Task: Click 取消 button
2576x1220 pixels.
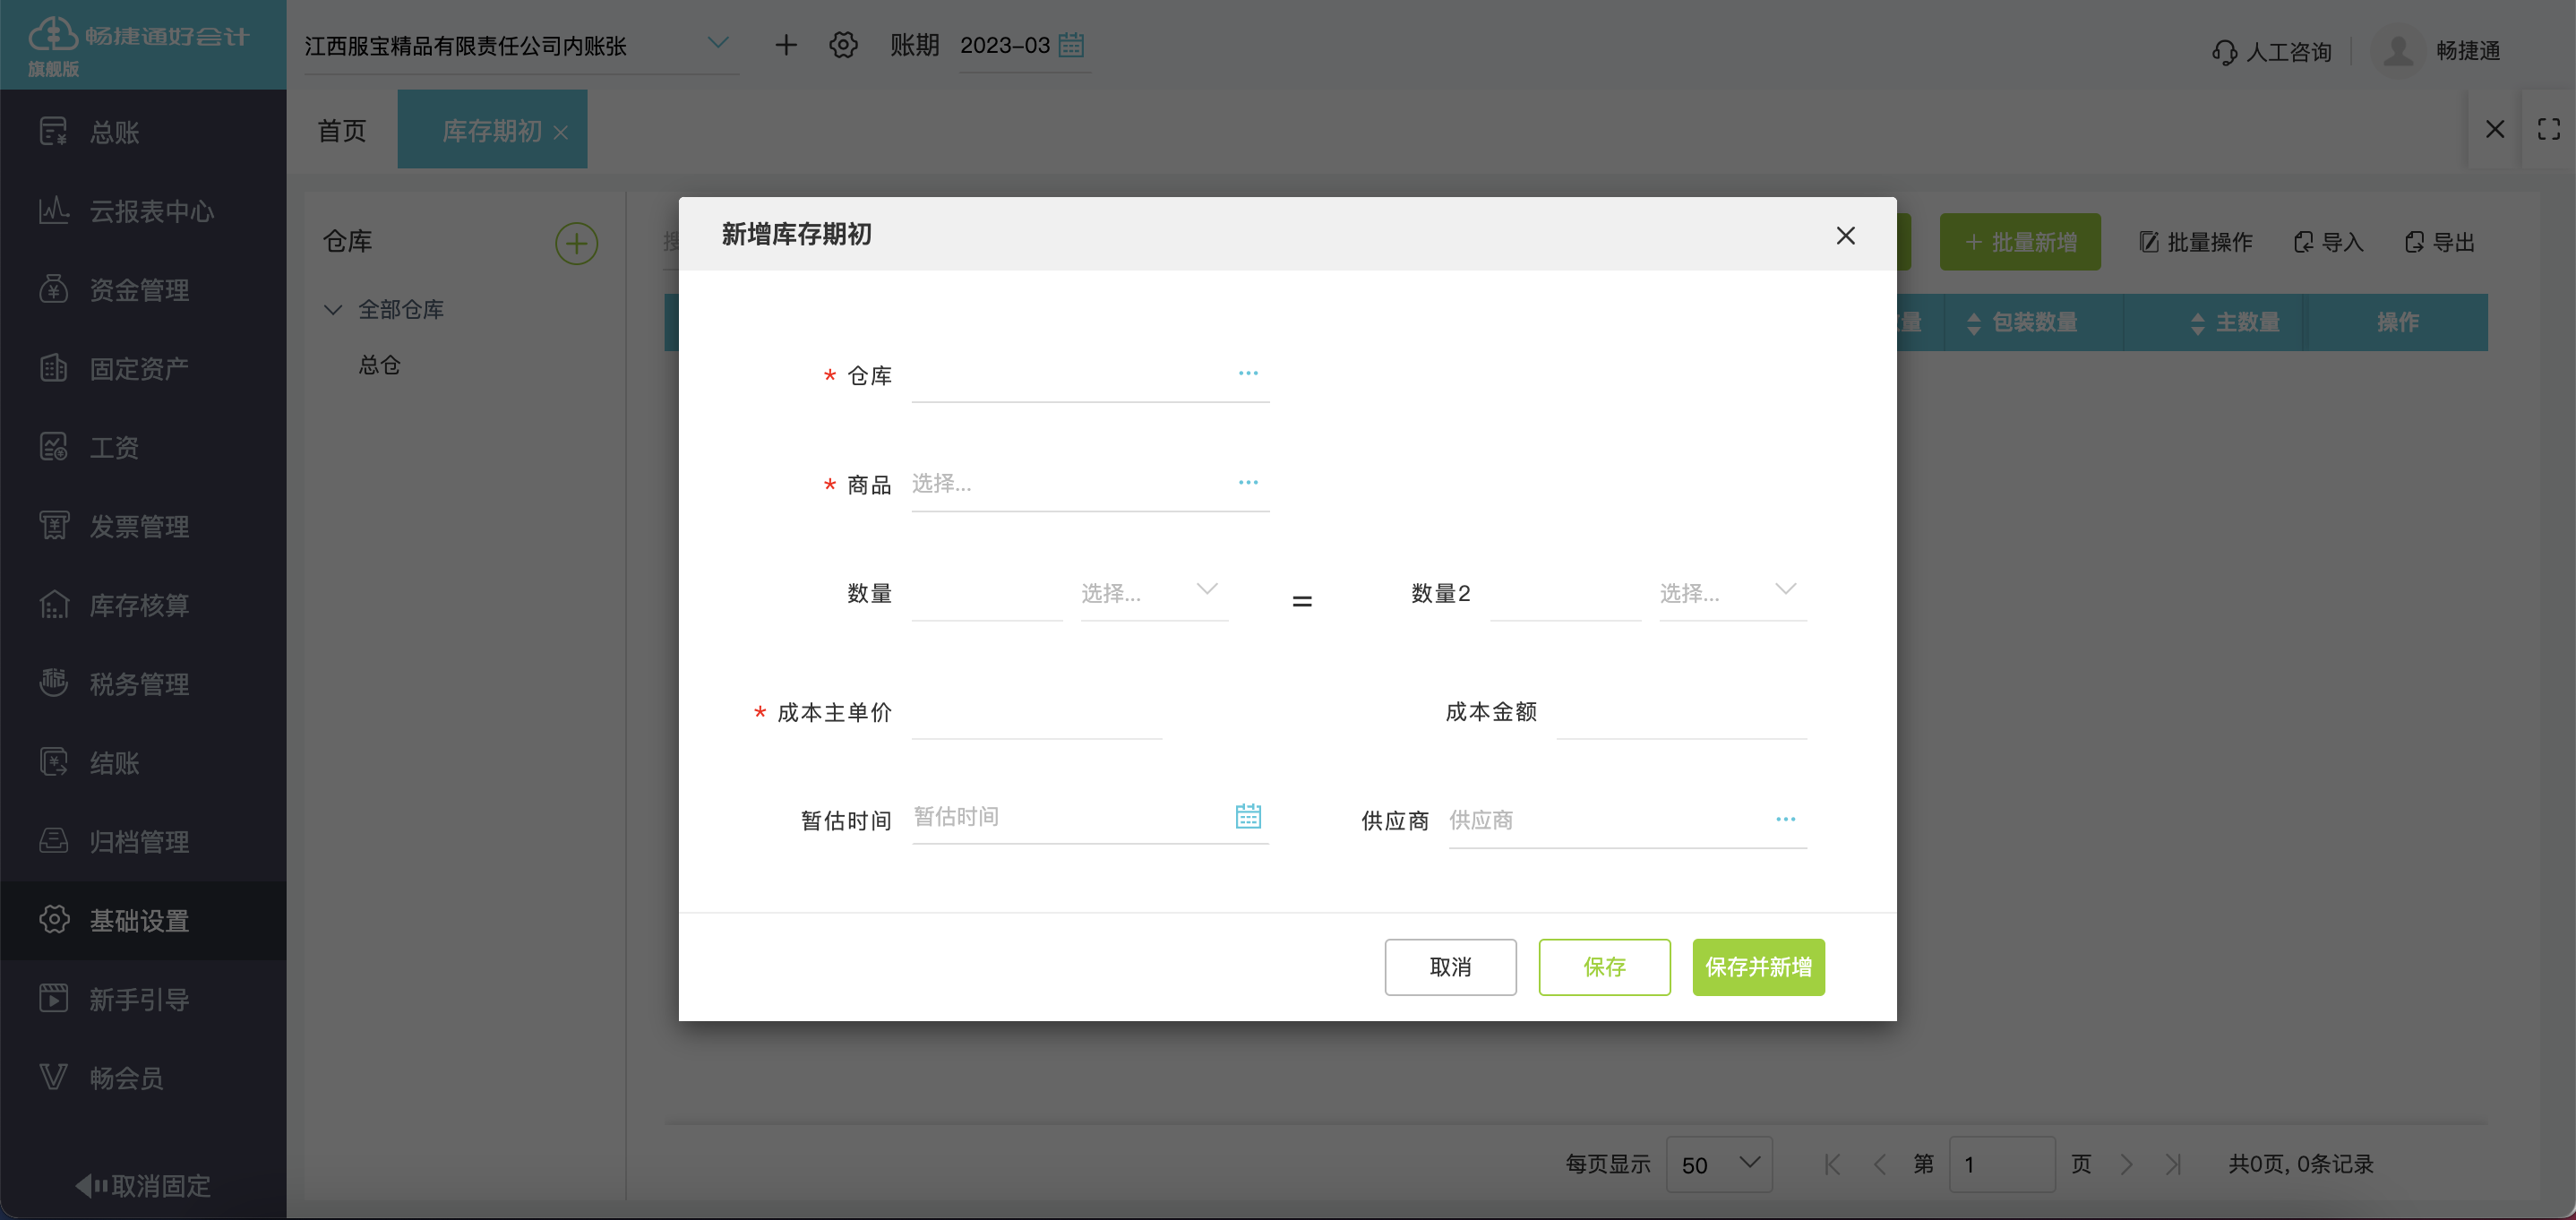Action: point(1451,967)
